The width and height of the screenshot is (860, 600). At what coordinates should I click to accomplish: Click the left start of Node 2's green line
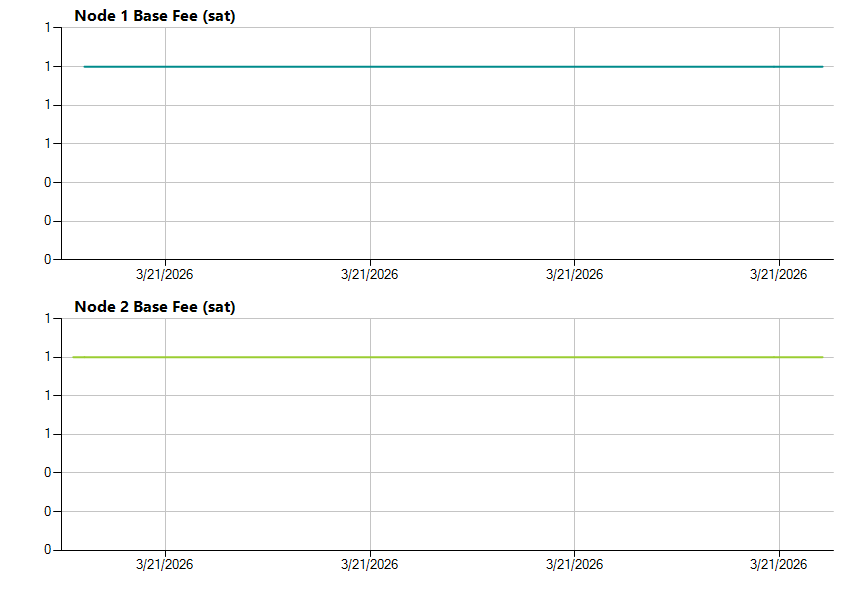[75, 357]
